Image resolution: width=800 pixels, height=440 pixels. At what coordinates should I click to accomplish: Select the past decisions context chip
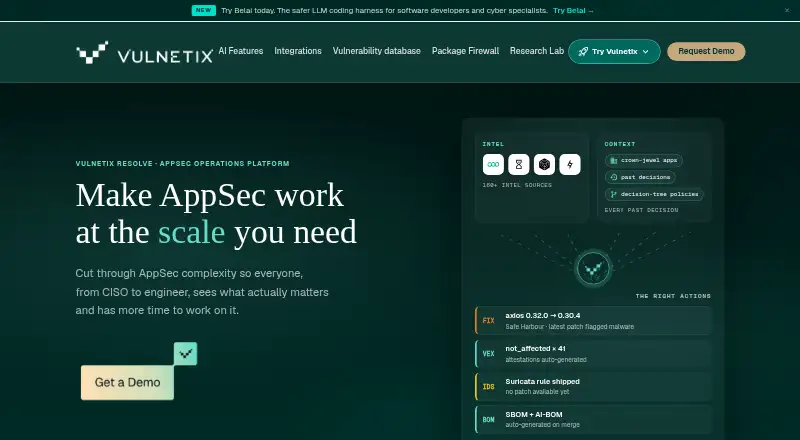tap(640, 177)
